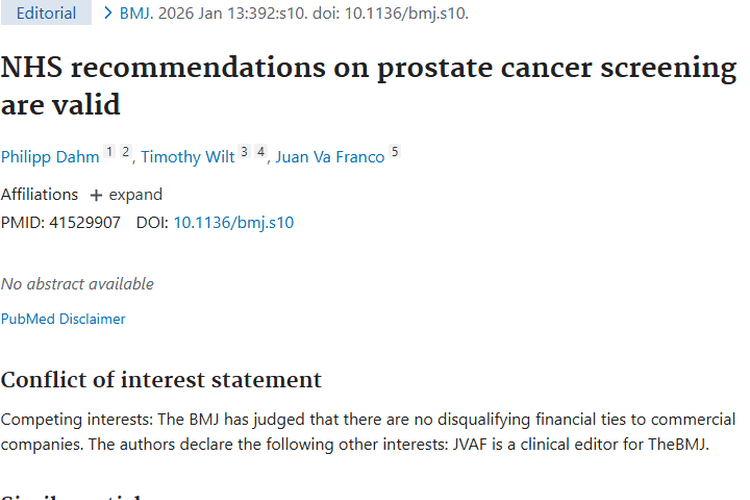The width and height of the screenshot is (750, 500).
Task: Click the Conflict of interest statement heading
Action: point(161,380)
